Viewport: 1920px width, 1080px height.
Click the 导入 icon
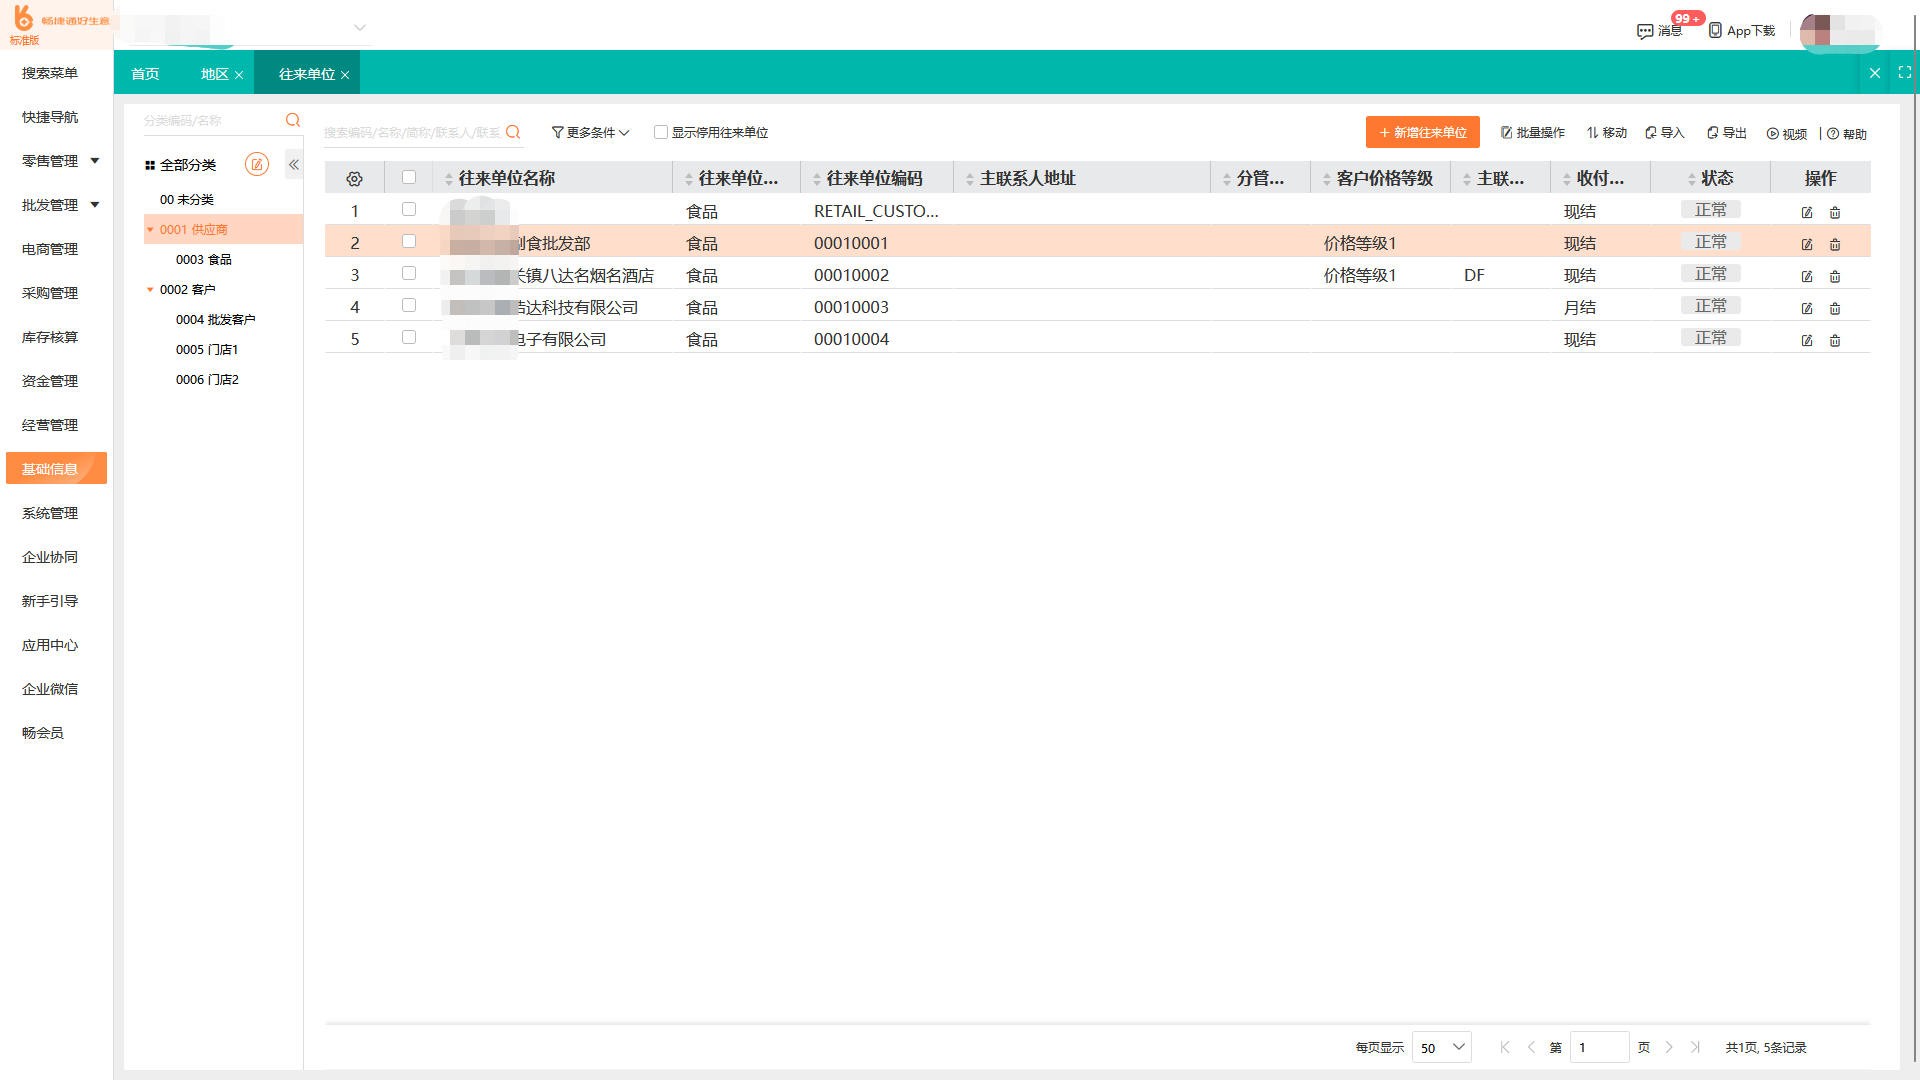coord(1665,131)
